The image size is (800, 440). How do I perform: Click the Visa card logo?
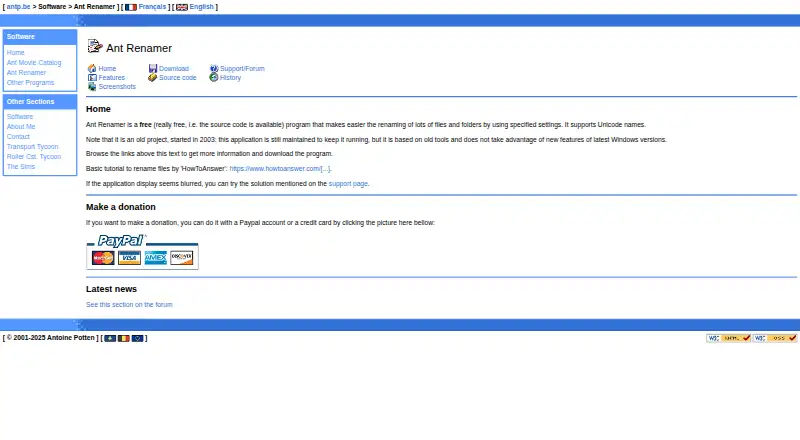[129, 258]
